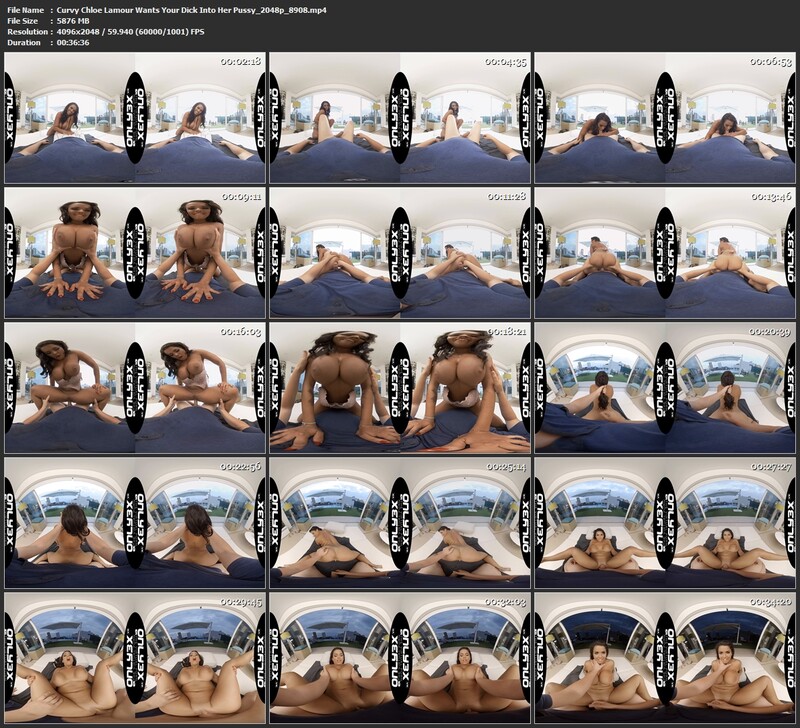800x728 pixels.
Task: Click the 00:02:18 timestamp overlay text
Action: click(x=241, y=62)
